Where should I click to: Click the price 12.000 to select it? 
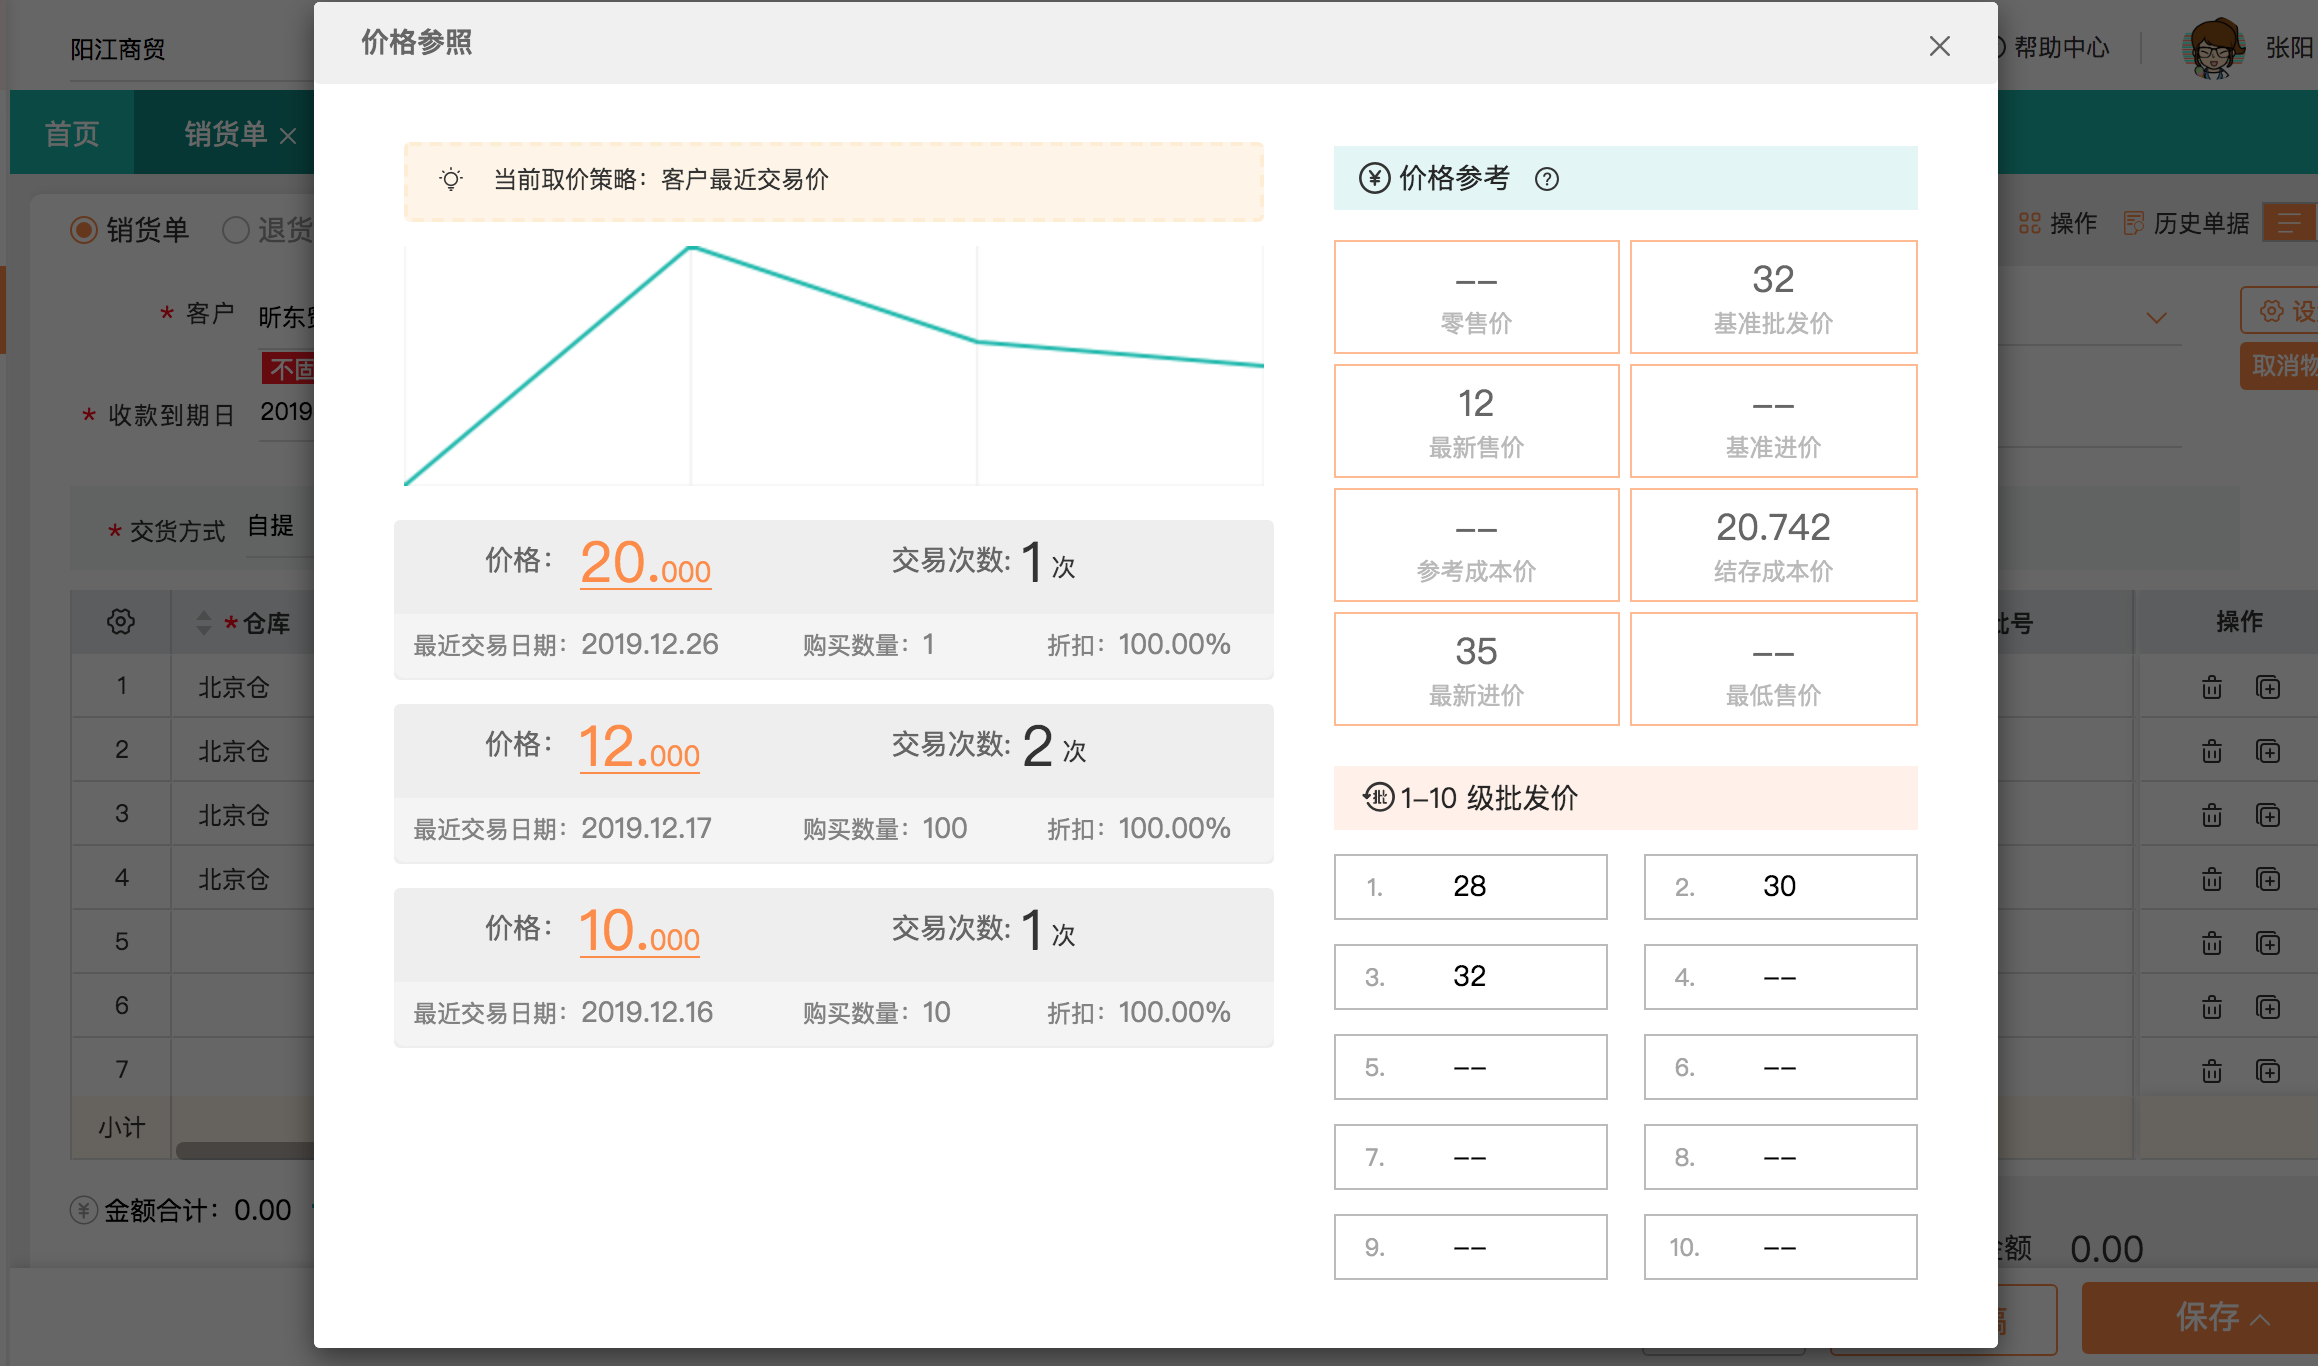[x=642, y=751]
